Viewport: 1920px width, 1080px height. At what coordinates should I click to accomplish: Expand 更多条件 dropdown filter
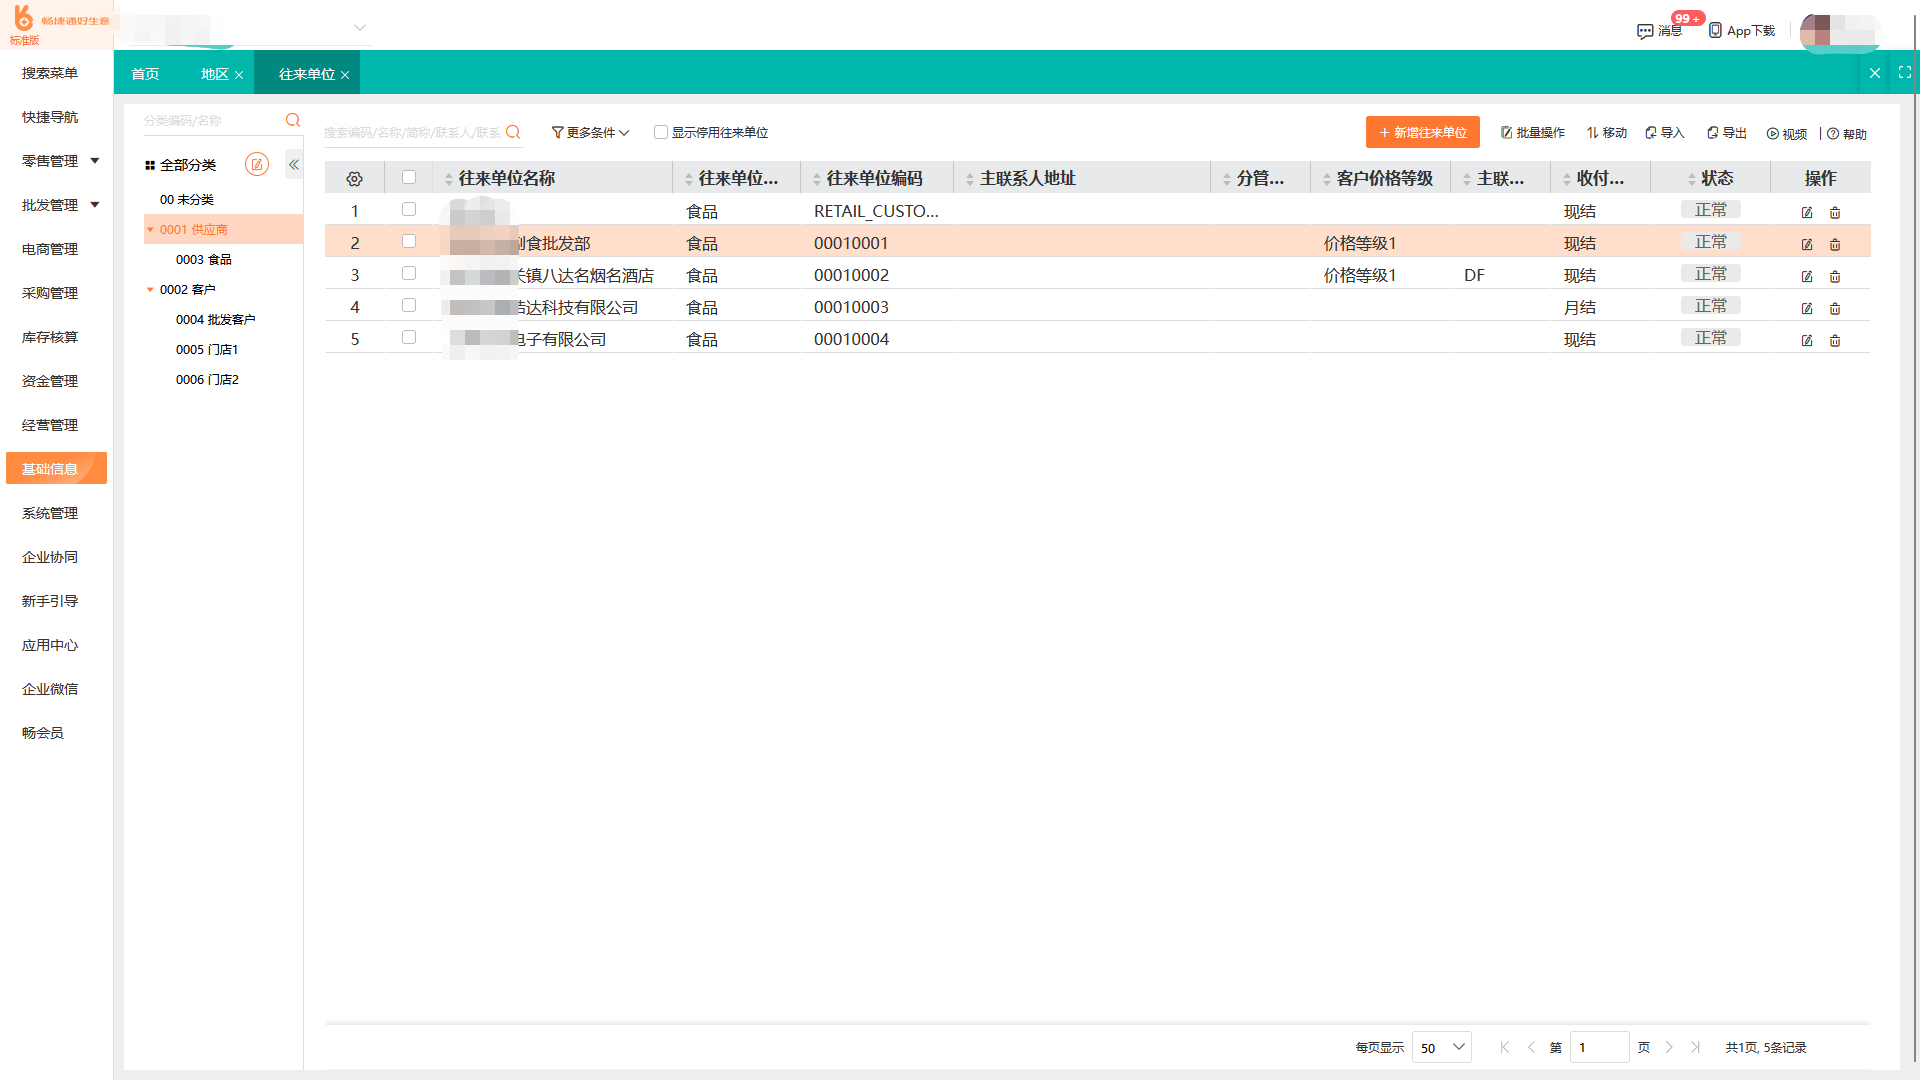pyautogui.click(x=592, y=132)
